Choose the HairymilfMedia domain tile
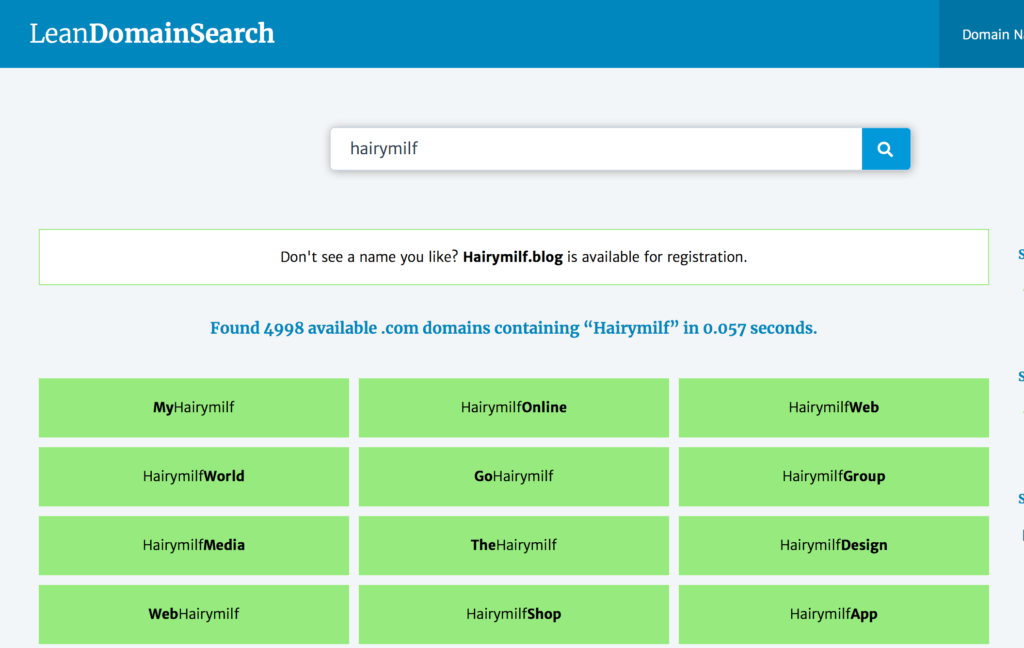This screenshot has height=648, width=1024. (x=194, y=545)
